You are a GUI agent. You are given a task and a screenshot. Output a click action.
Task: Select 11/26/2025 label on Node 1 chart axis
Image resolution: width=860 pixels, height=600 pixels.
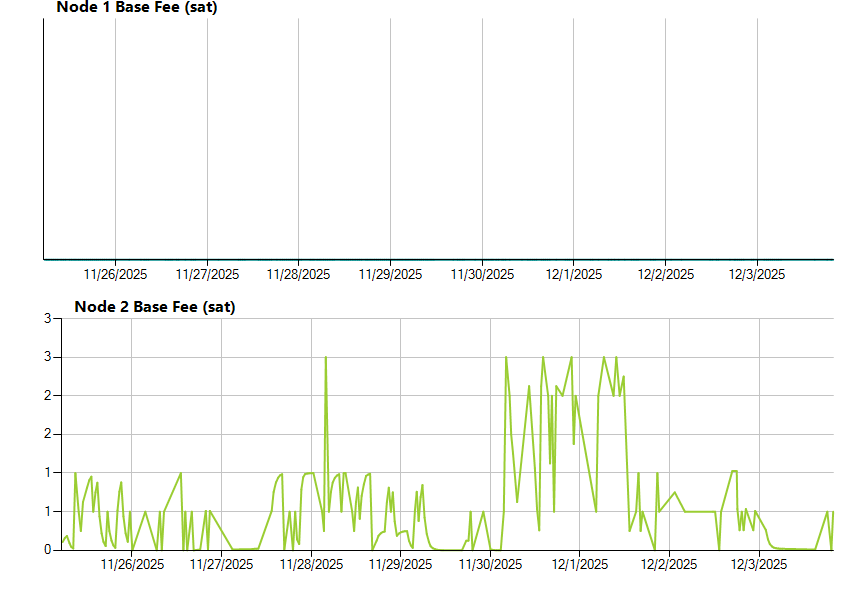pos(115,274)
